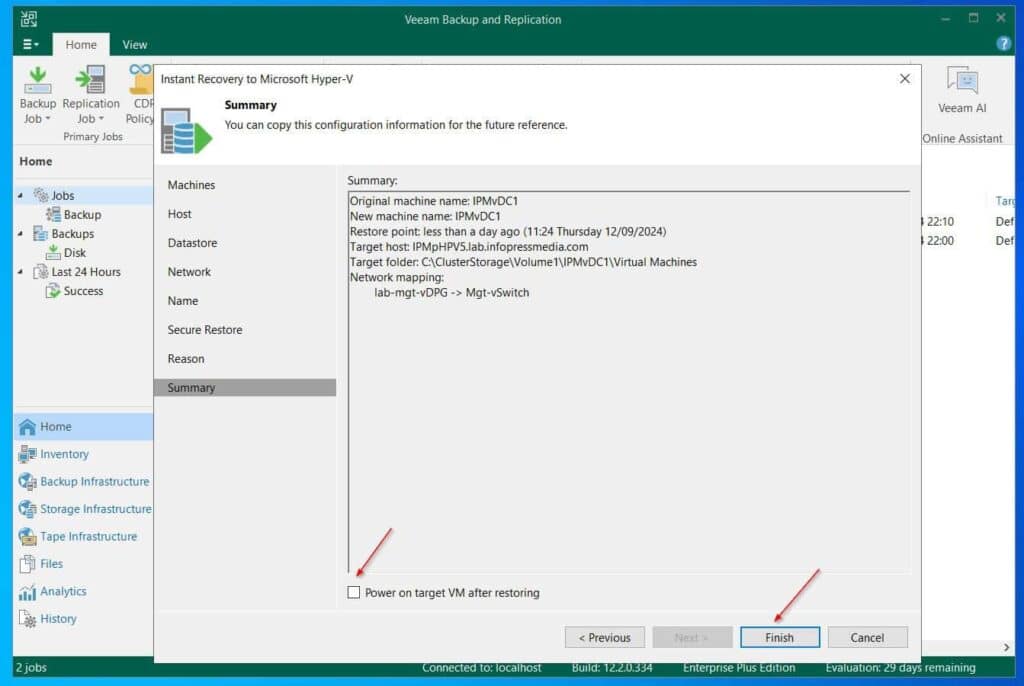Select the Summary wizard step

[x=245, y=387]
